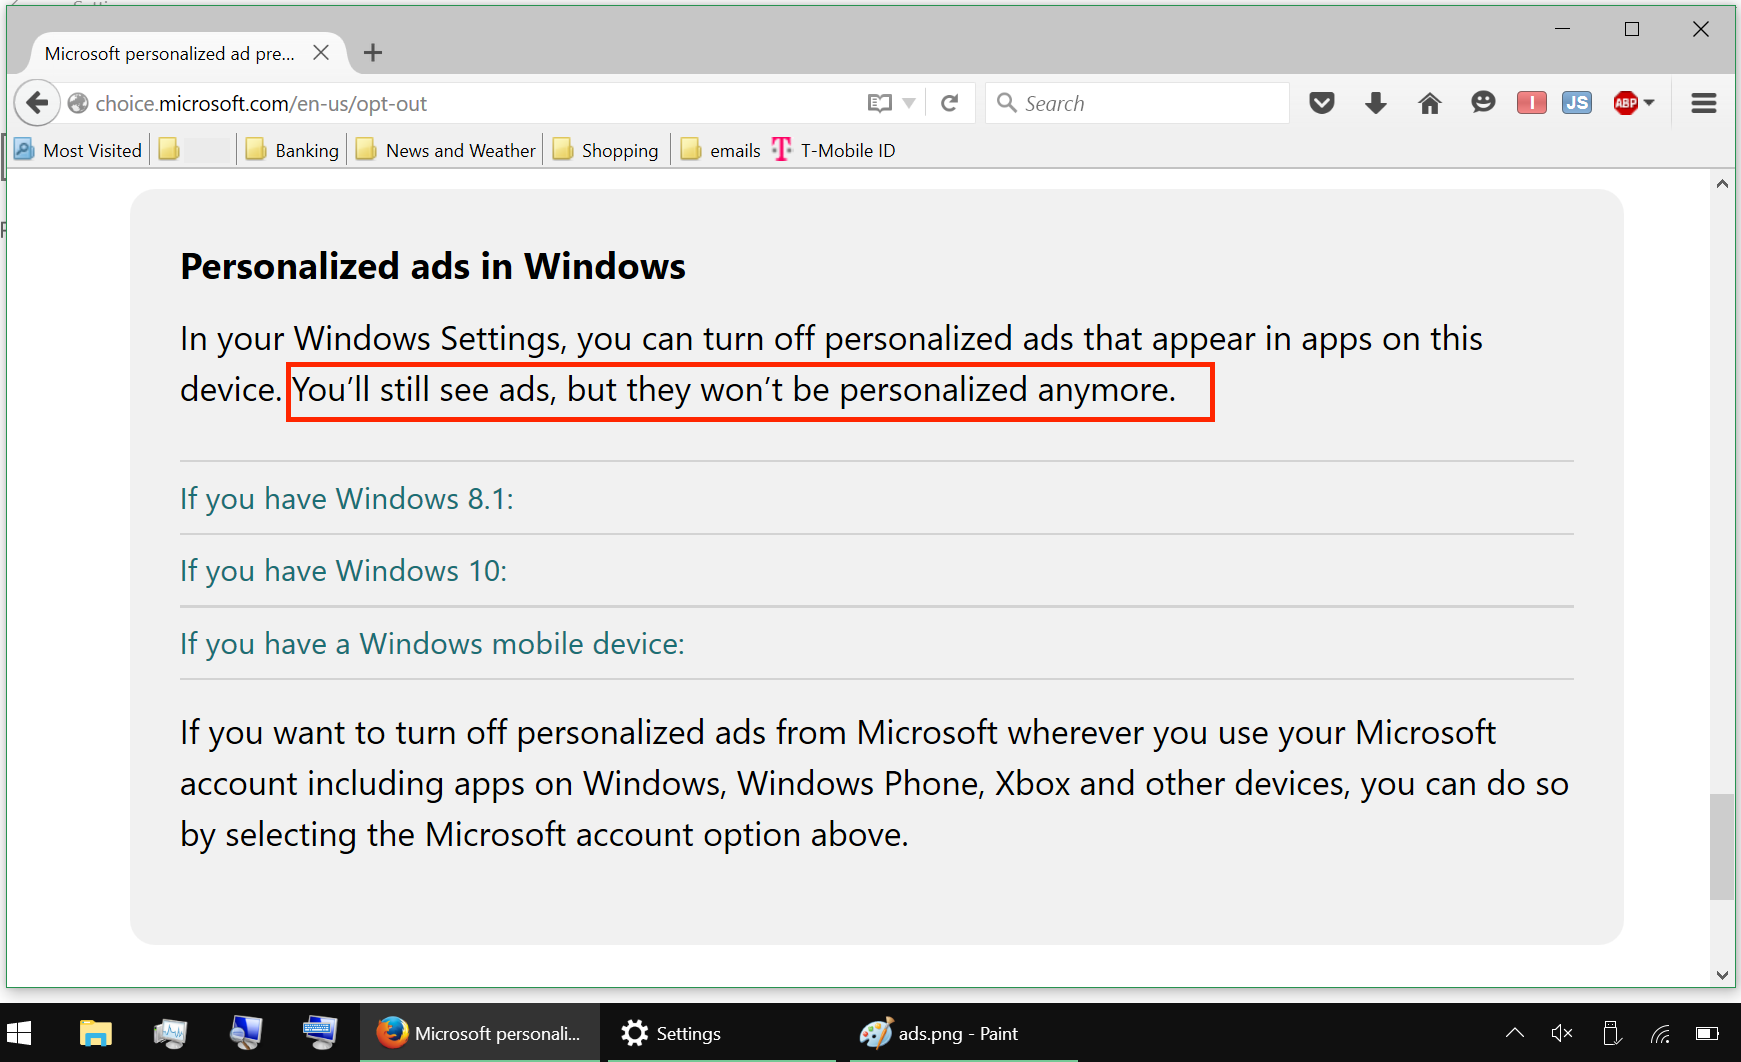Open the Downloads arrow icon

point(1376,103)
